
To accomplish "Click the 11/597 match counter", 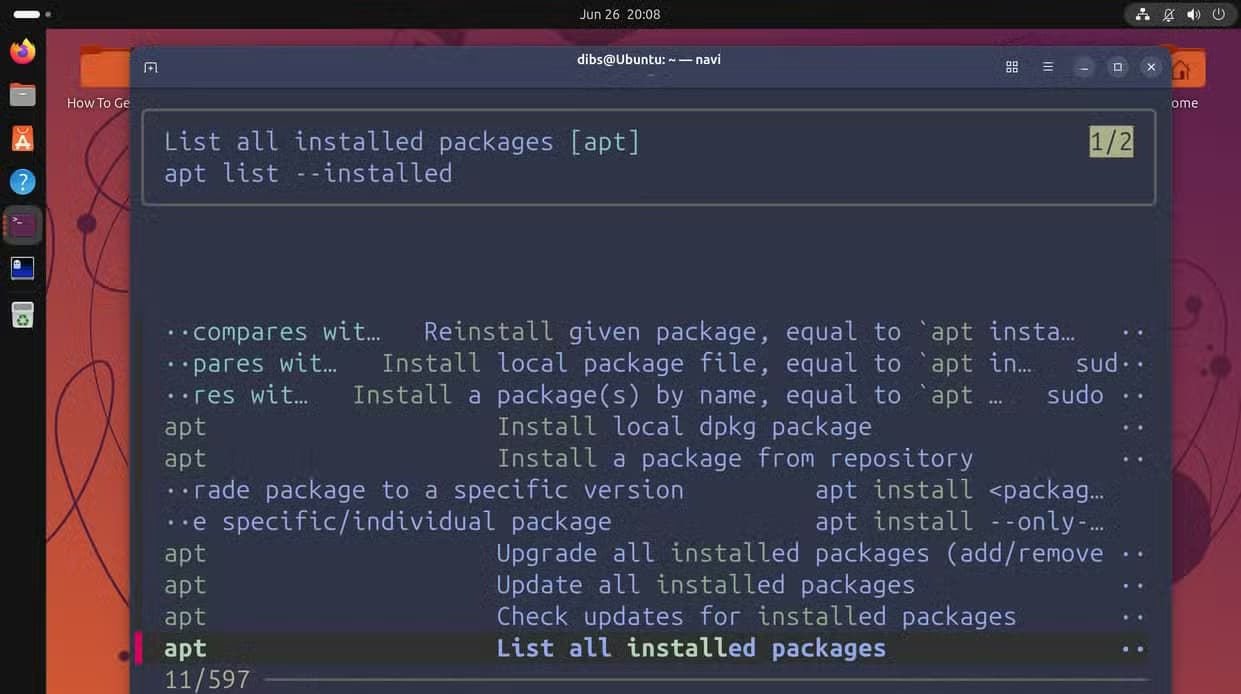I will pyautogui.click(x=207, y=681).
